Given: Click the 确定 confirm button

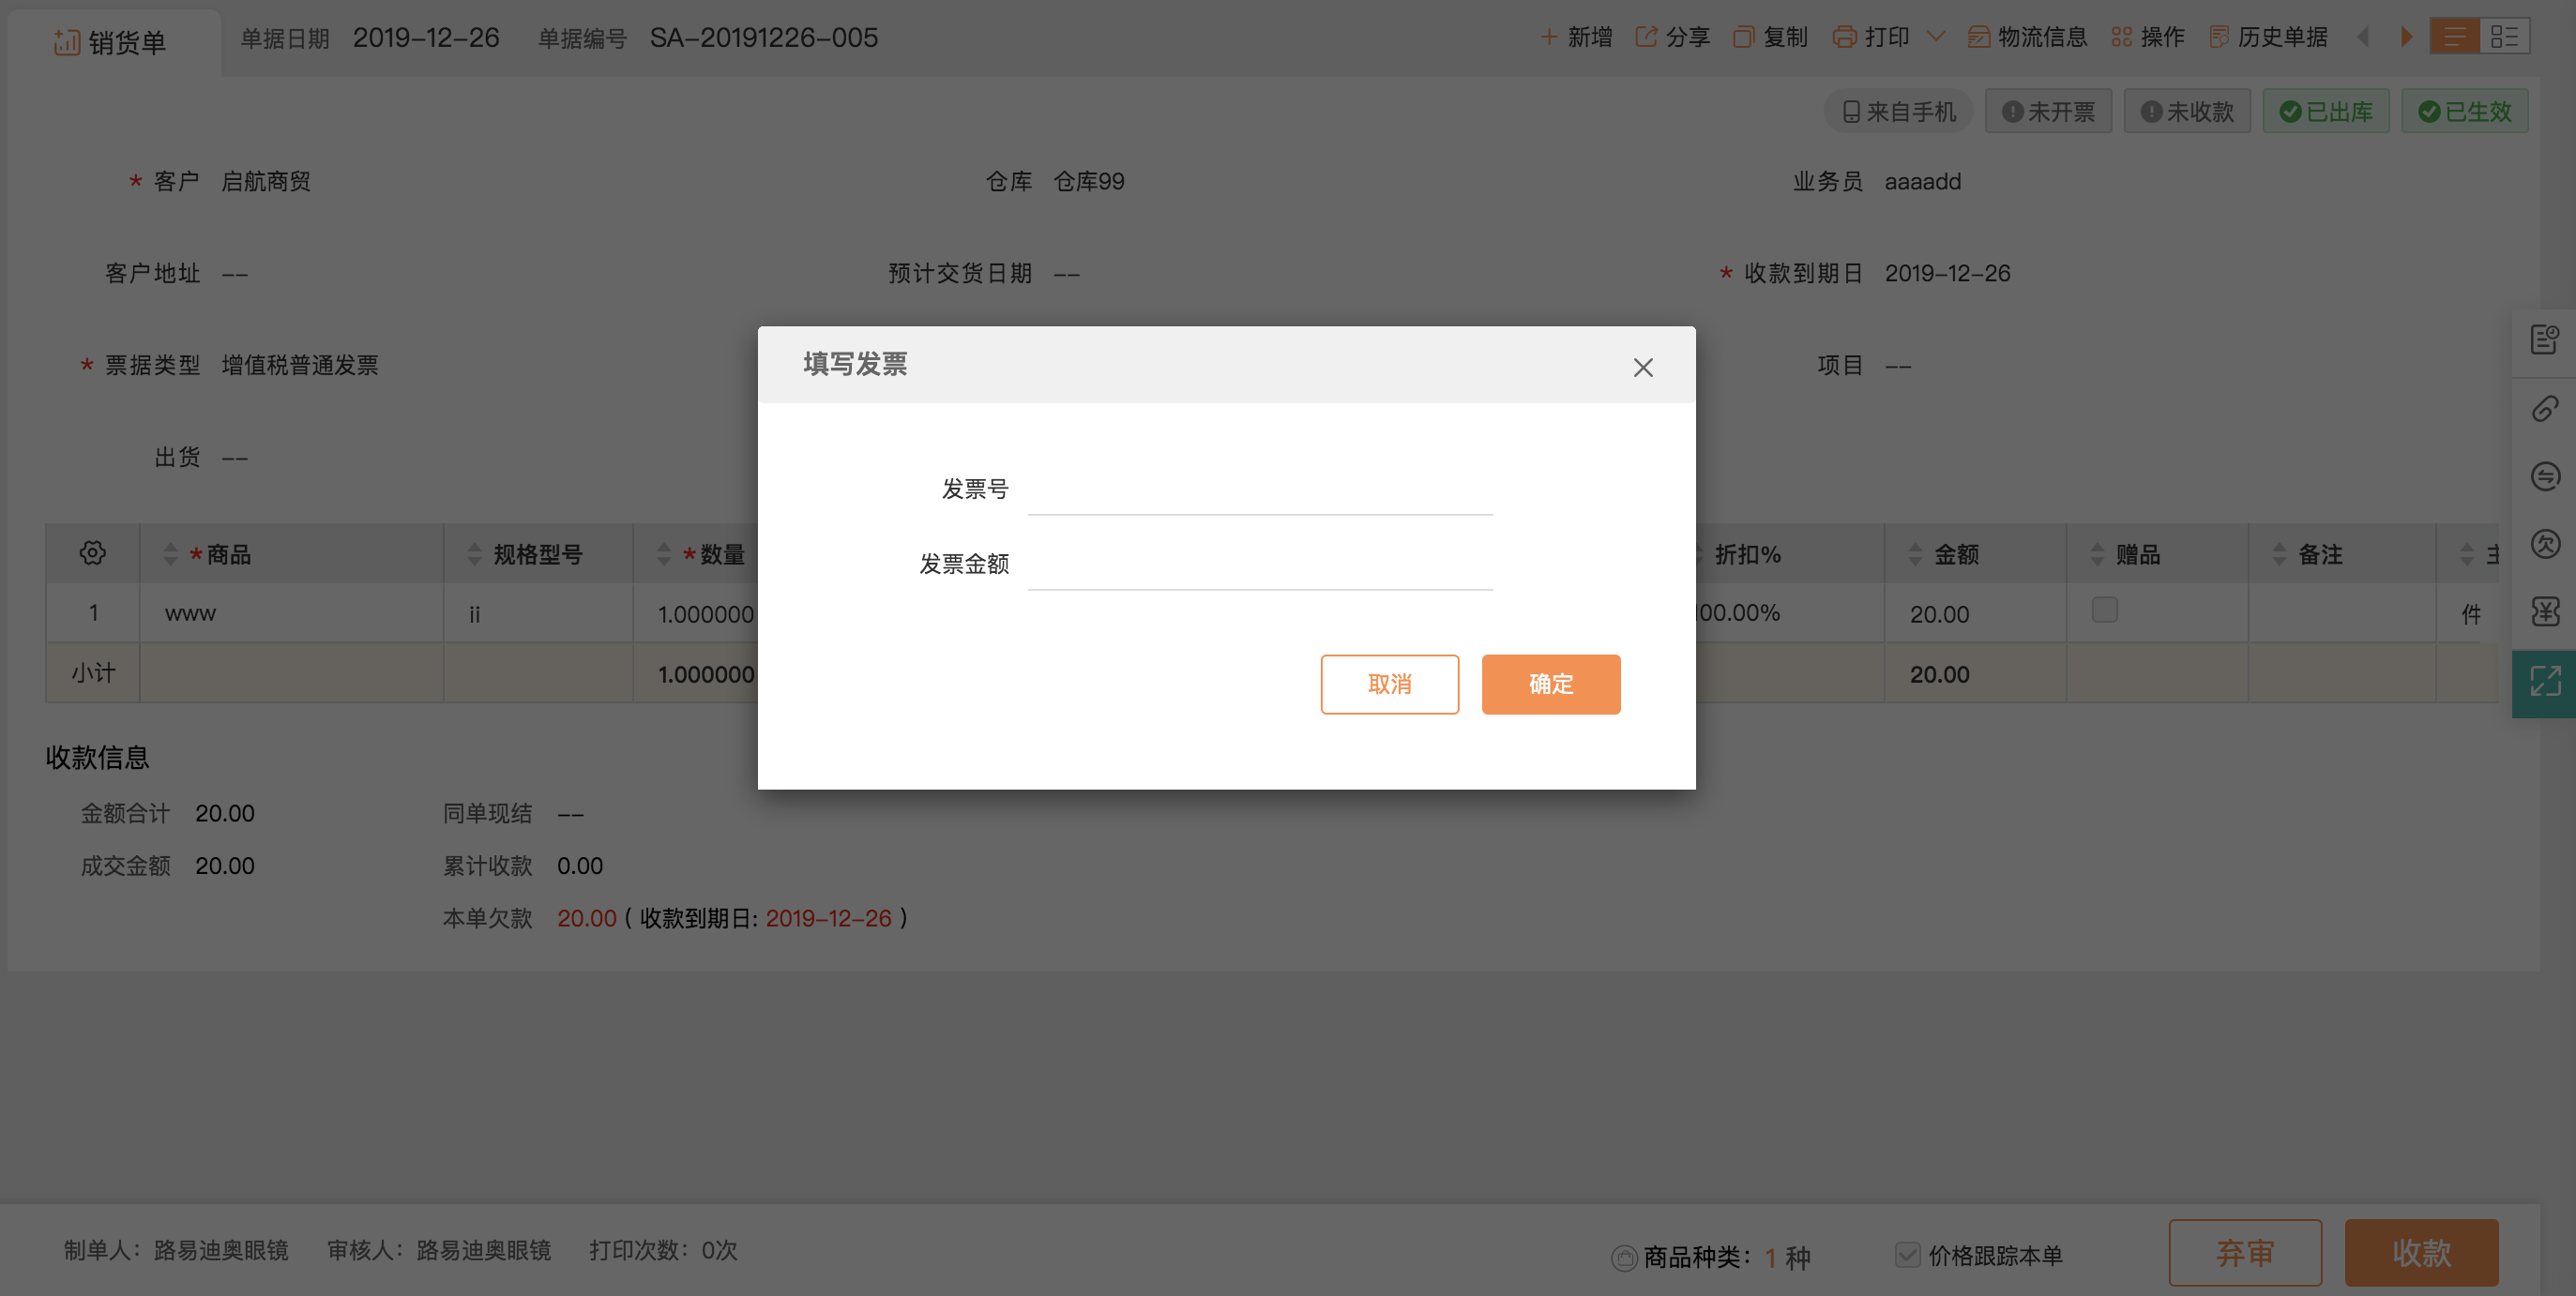Looking at the screenshot, I should click(x=1549, y=685).
